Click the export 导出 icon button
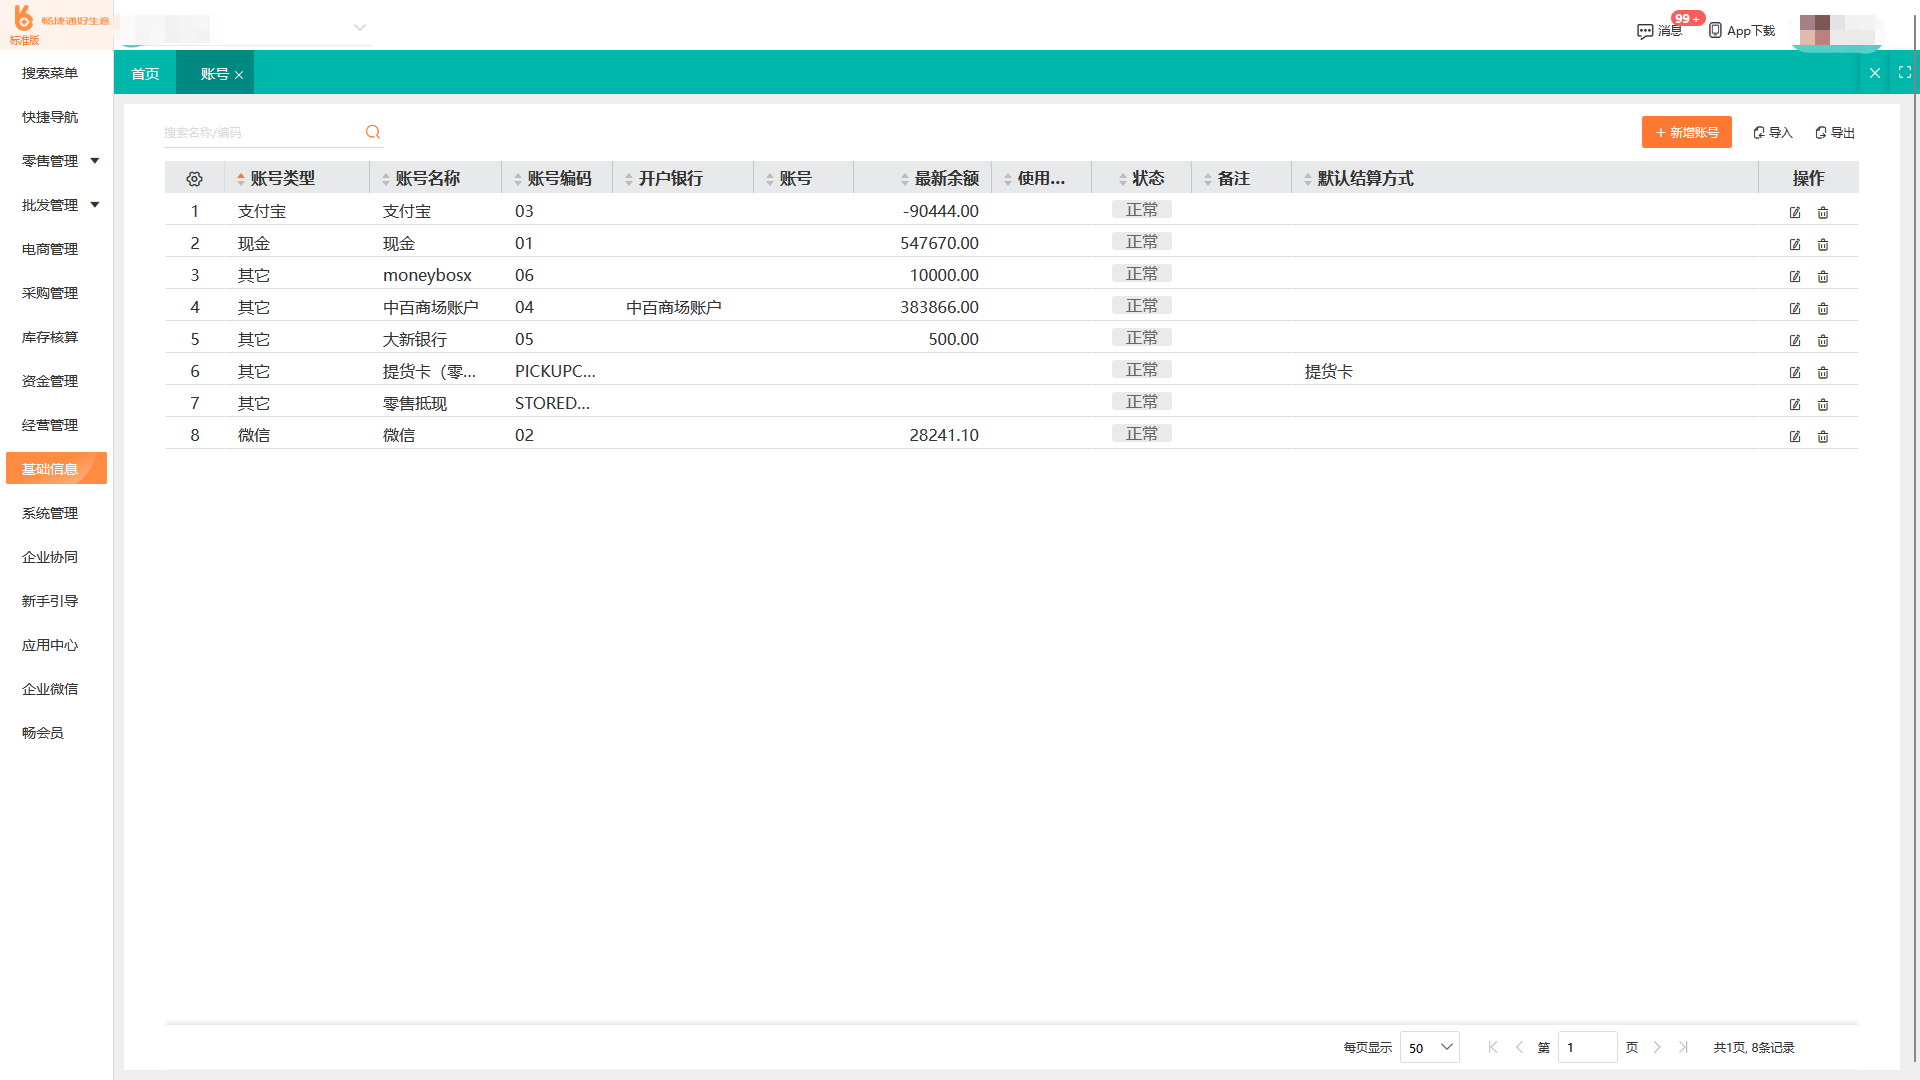1920x1080 pixels. (x=1834, y=132)
